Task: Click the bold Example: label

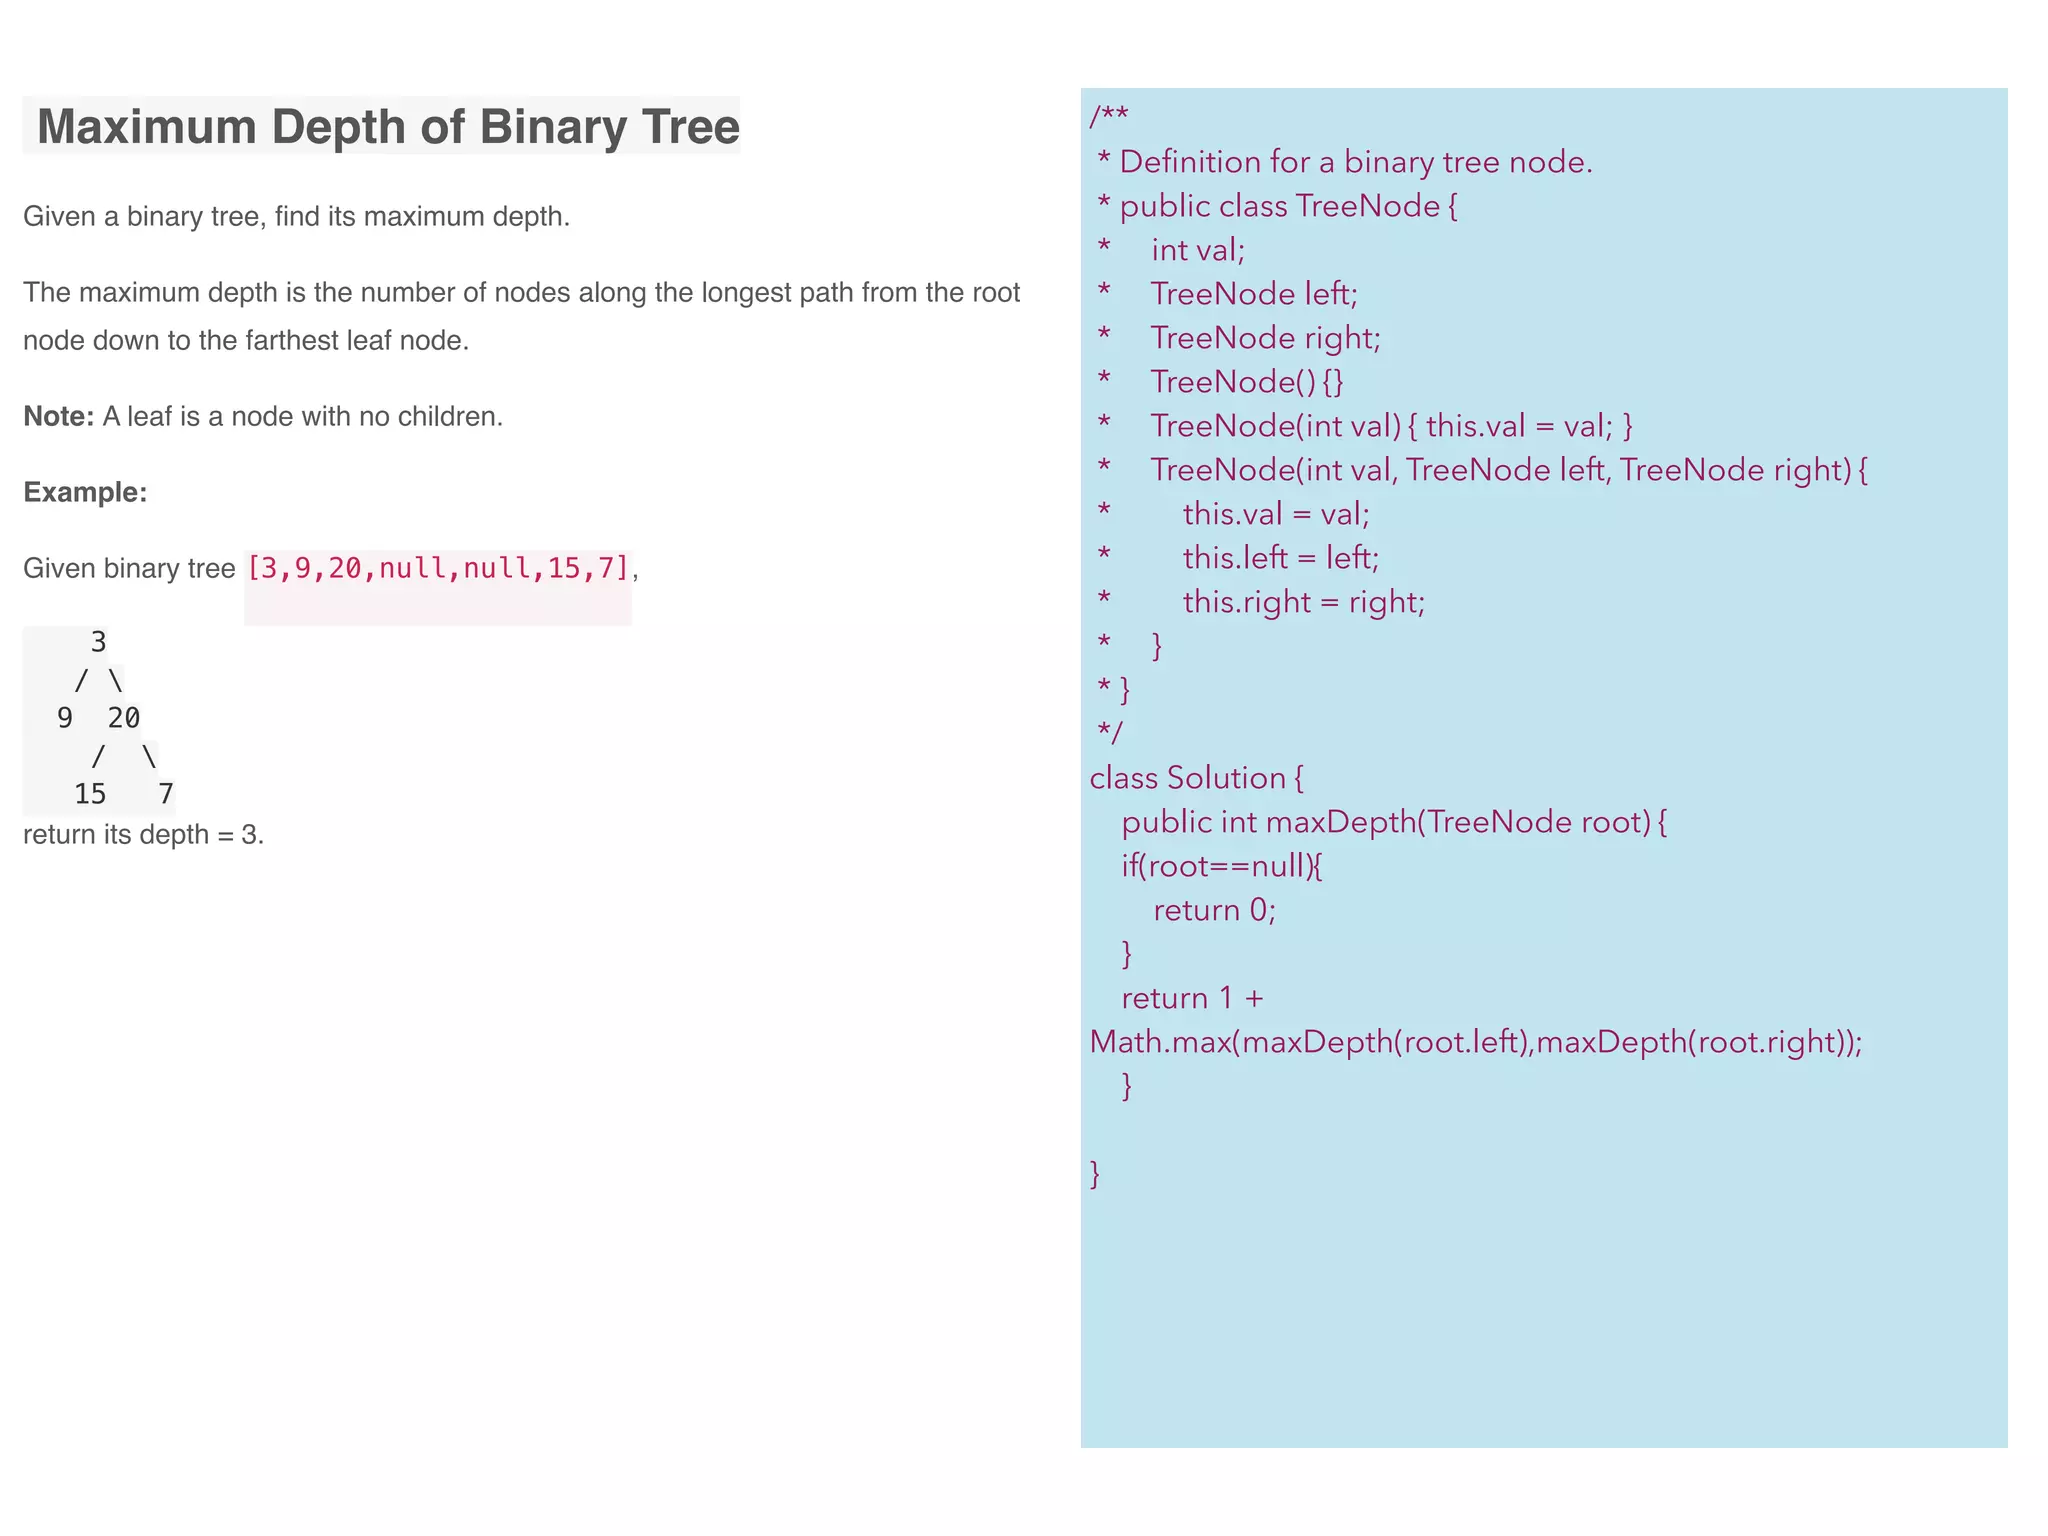Action: [85, 493]
